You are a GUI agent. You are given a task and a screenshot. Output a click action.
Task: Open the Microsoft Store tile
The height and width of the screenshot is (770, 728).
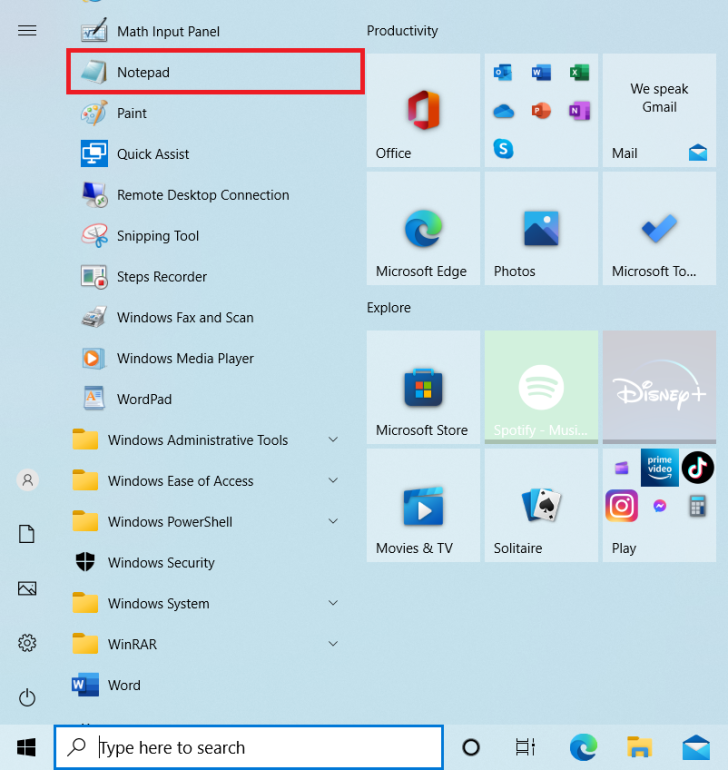point(422,387)
